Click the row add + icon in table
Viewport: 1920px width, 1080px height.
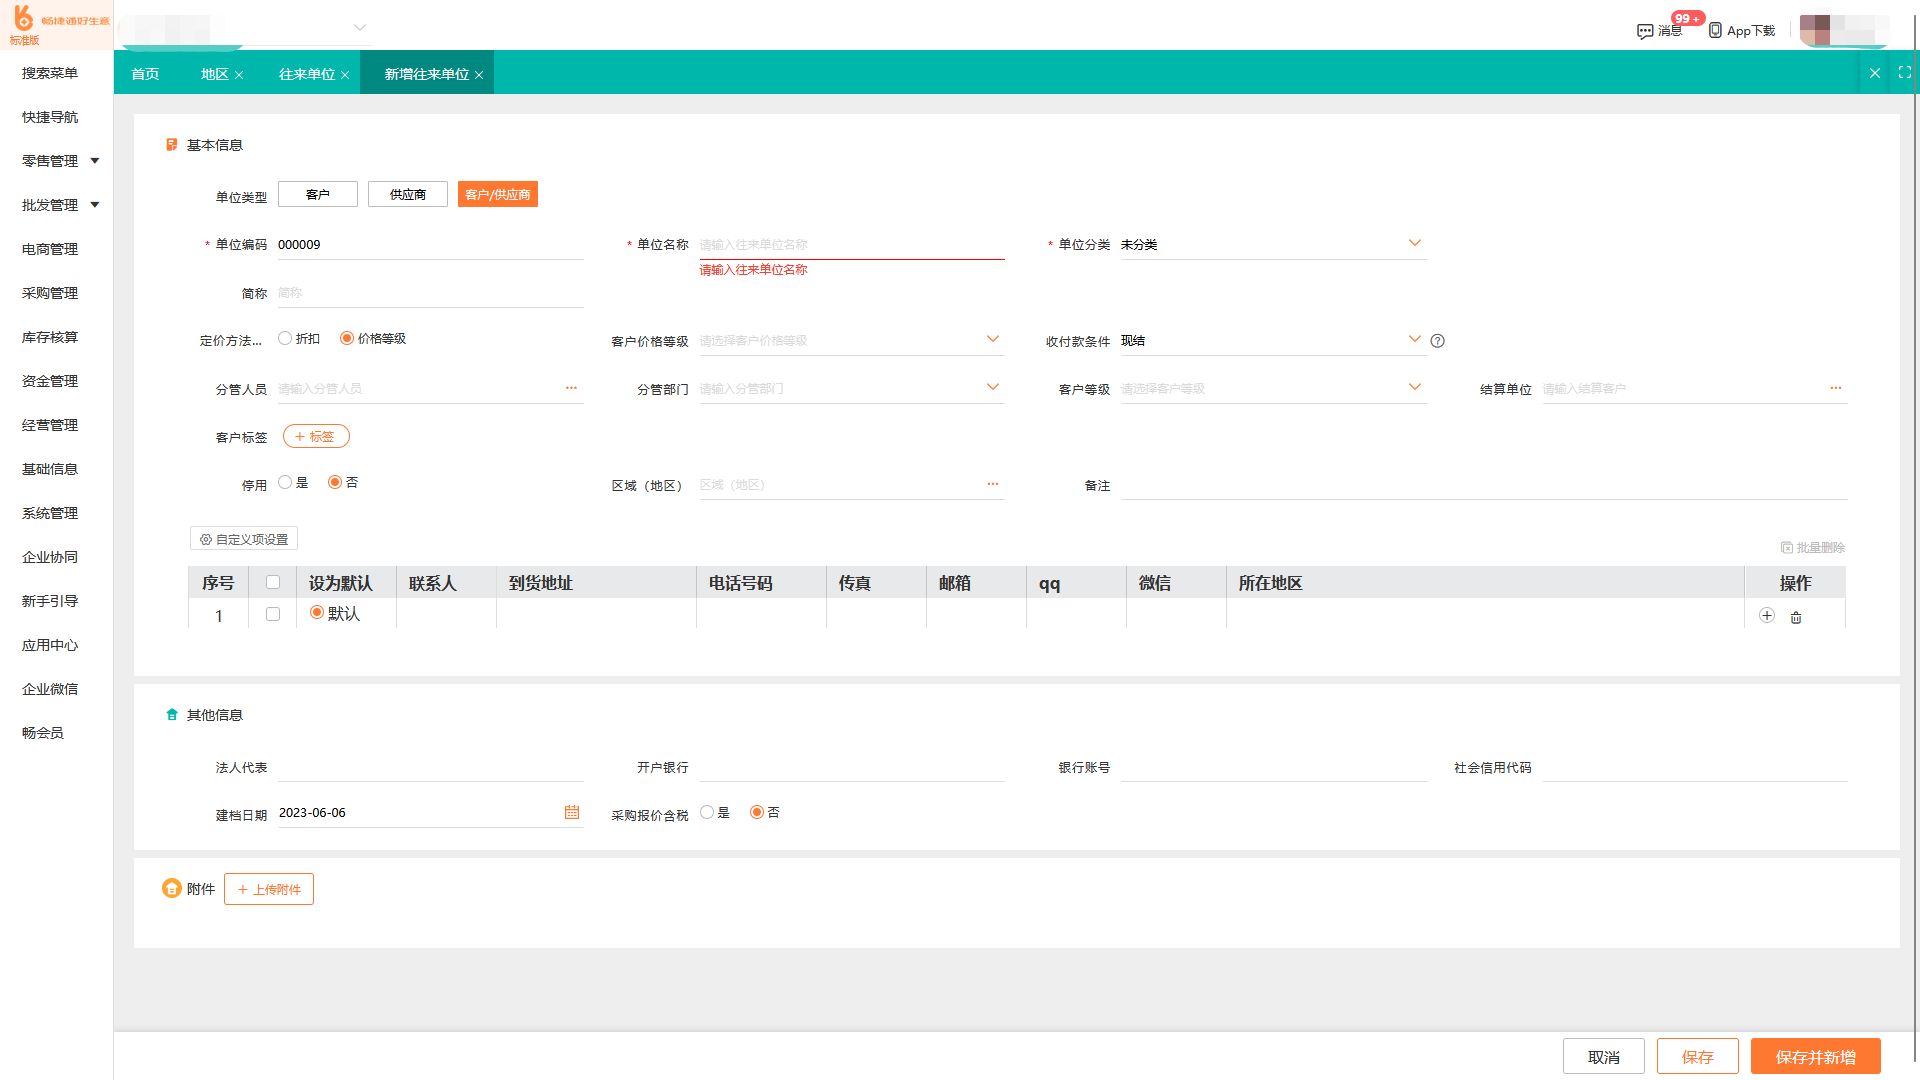[1767, 615]
